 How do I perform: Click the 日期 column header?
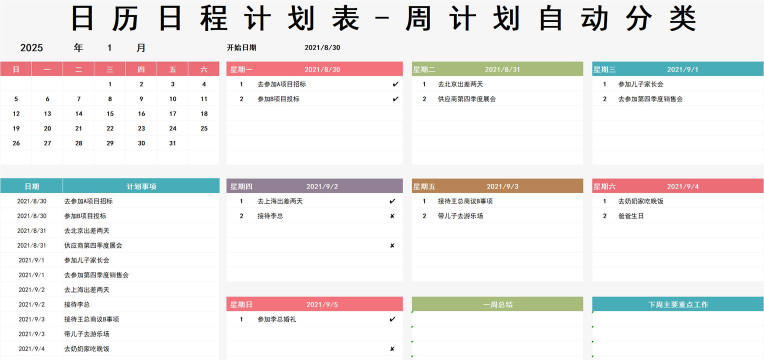32,186
